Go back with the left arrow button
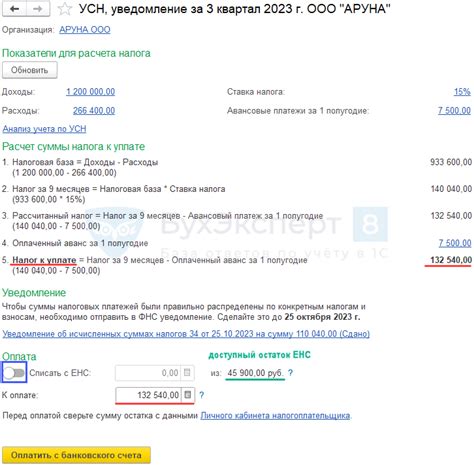This screenshot has width=474, height=468. [14, 9]
